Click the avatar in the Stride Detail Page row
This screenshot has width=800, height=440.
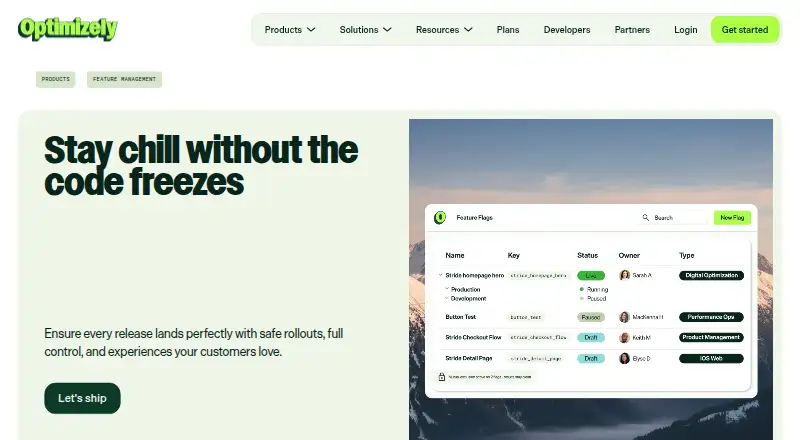point(624,358)
